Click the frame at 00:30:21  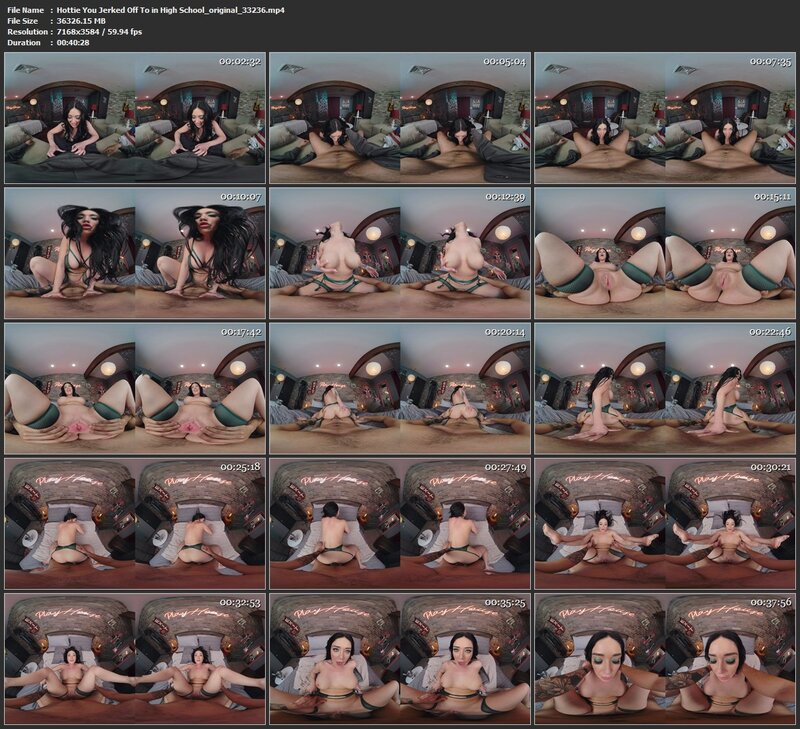pyautogui.click(x=664, y=523)
